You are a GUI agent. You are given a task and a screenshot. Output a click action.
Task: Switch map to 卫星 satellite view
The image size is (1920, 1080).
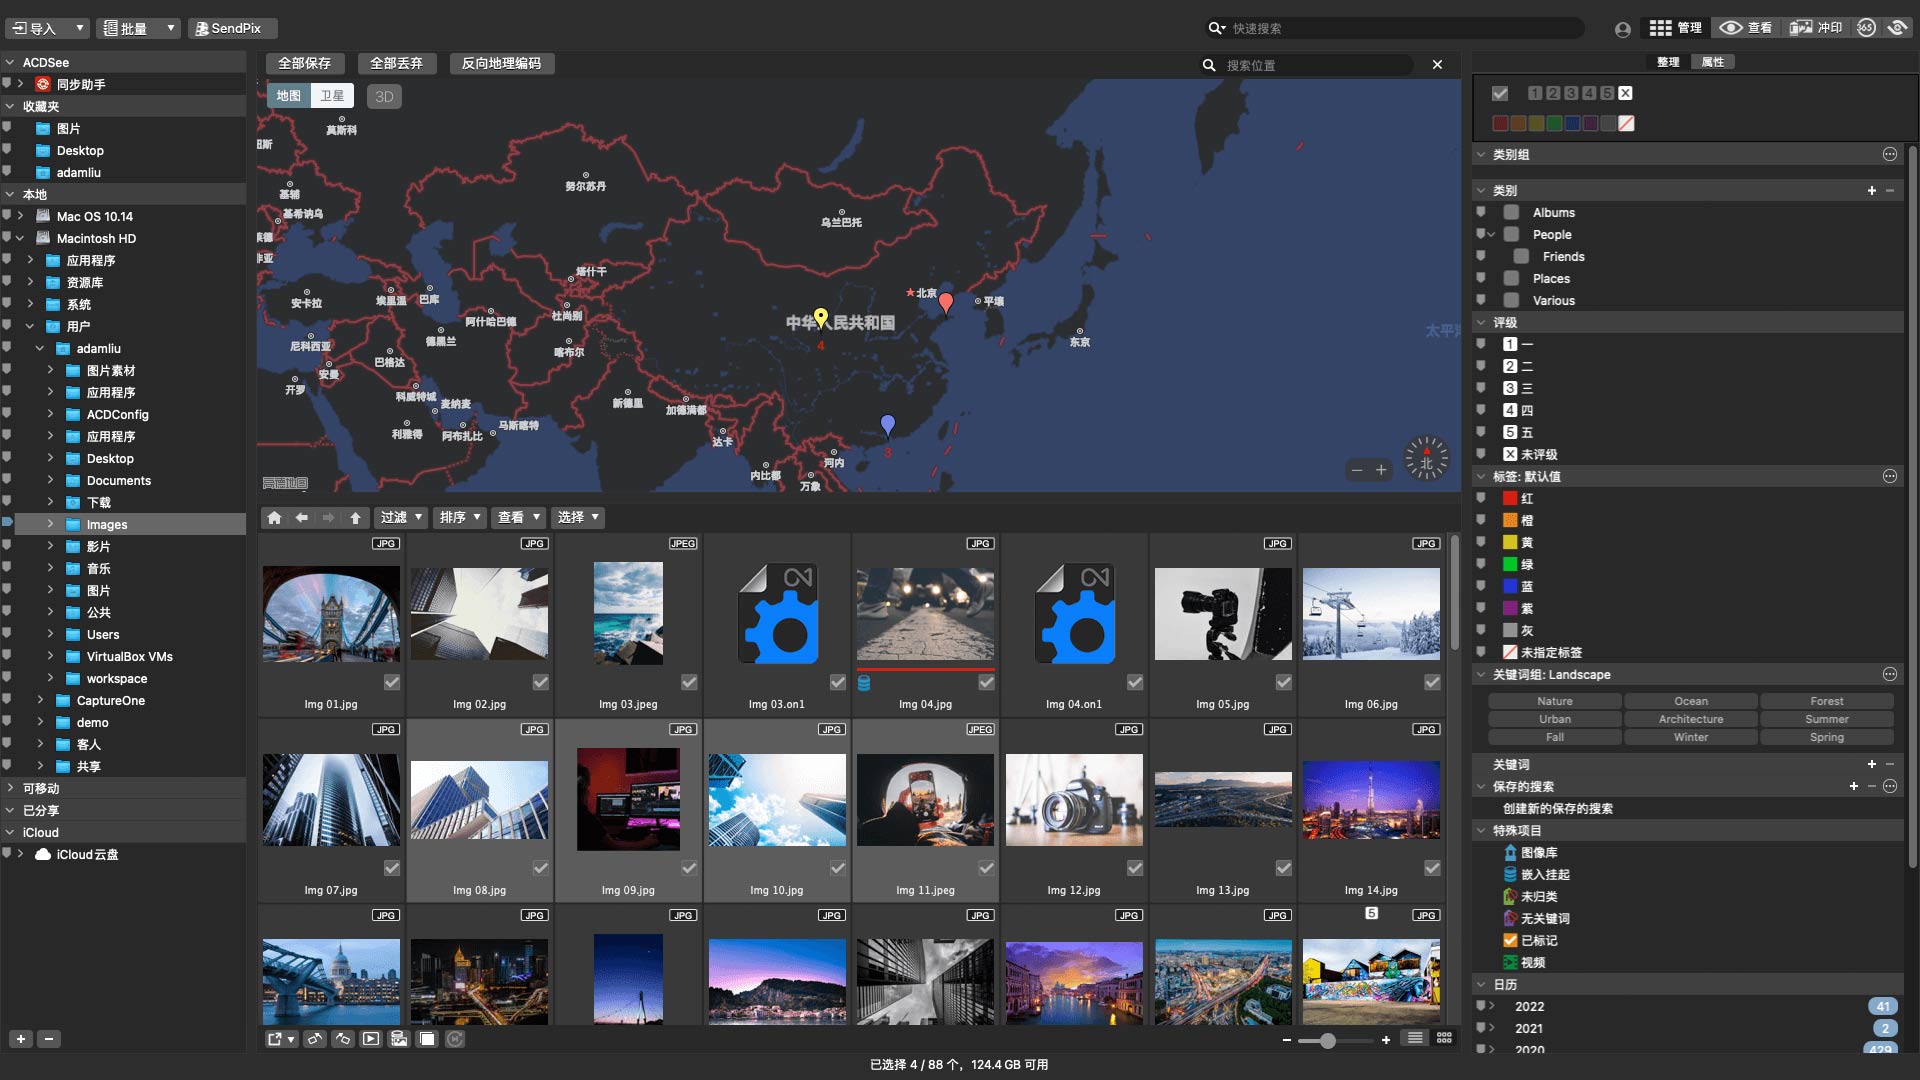pos(332,95)
